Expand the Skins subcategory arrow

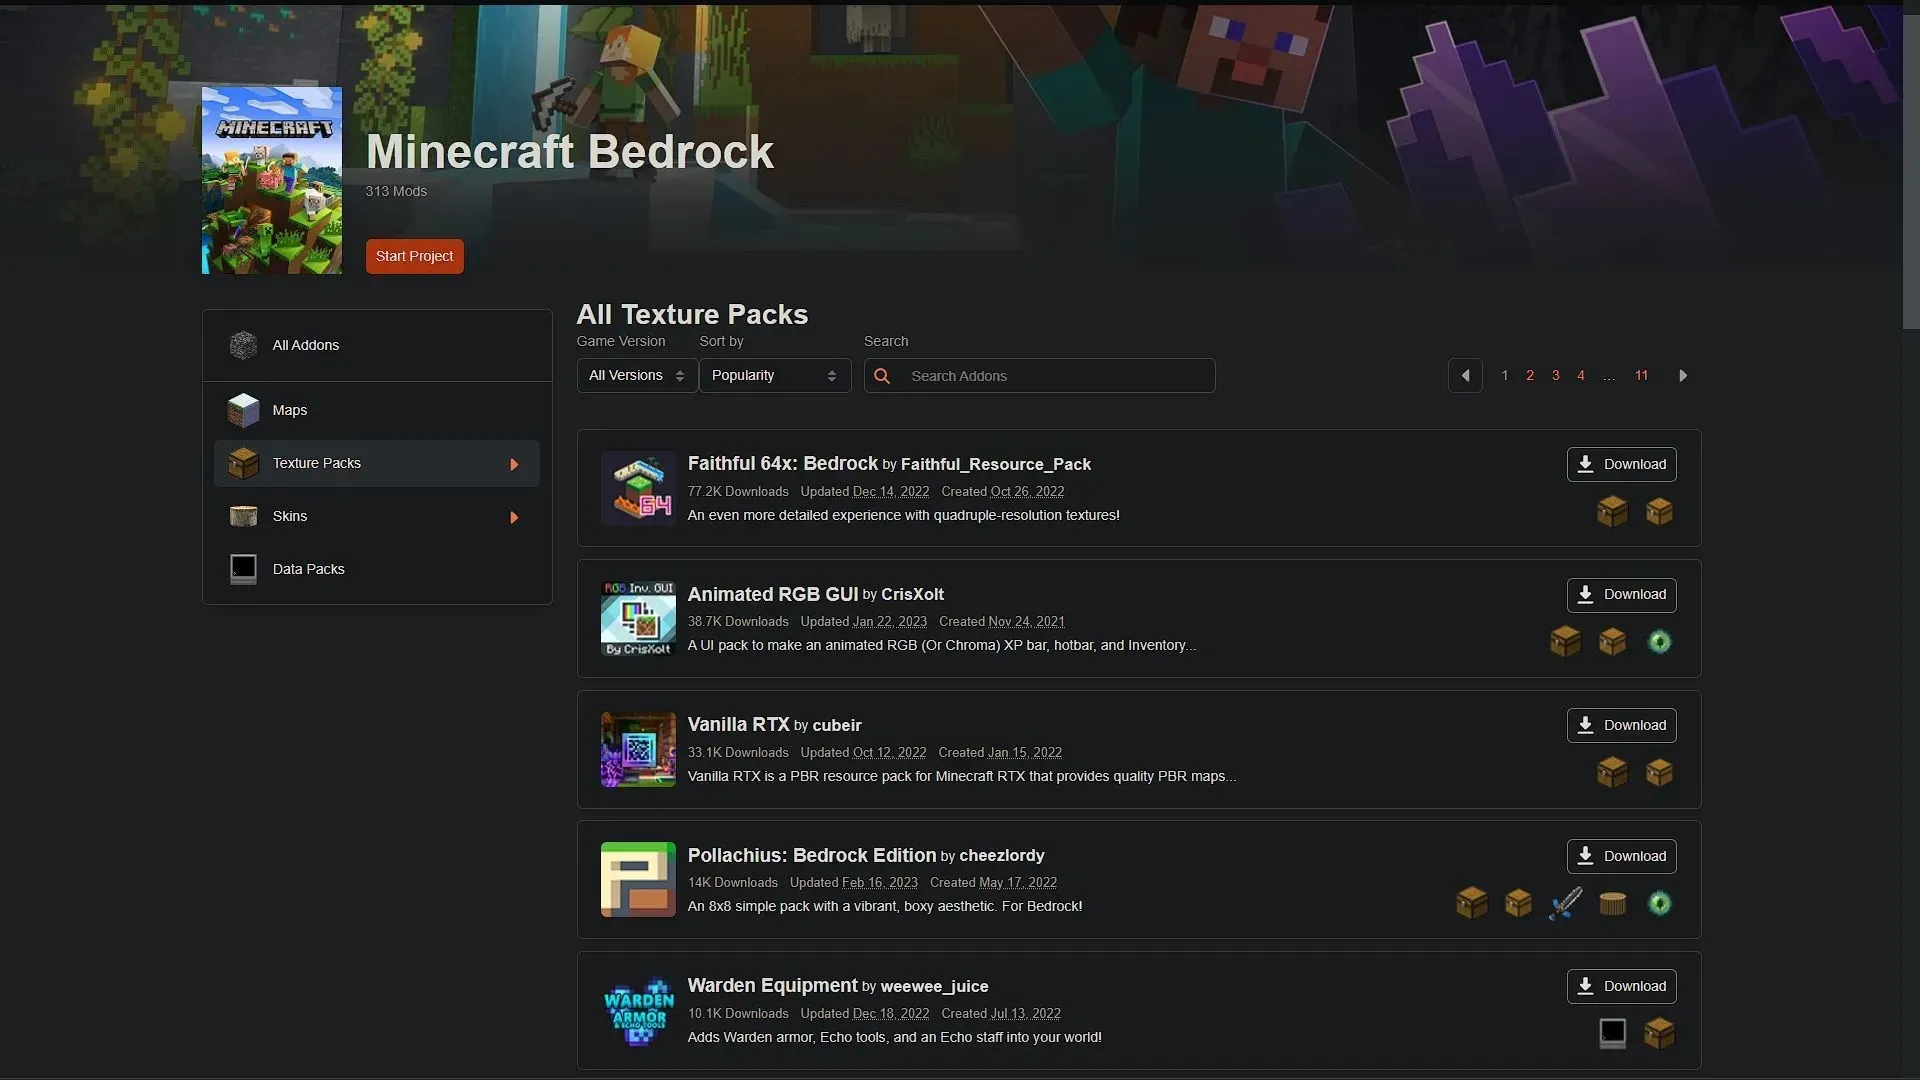point(516,517)
